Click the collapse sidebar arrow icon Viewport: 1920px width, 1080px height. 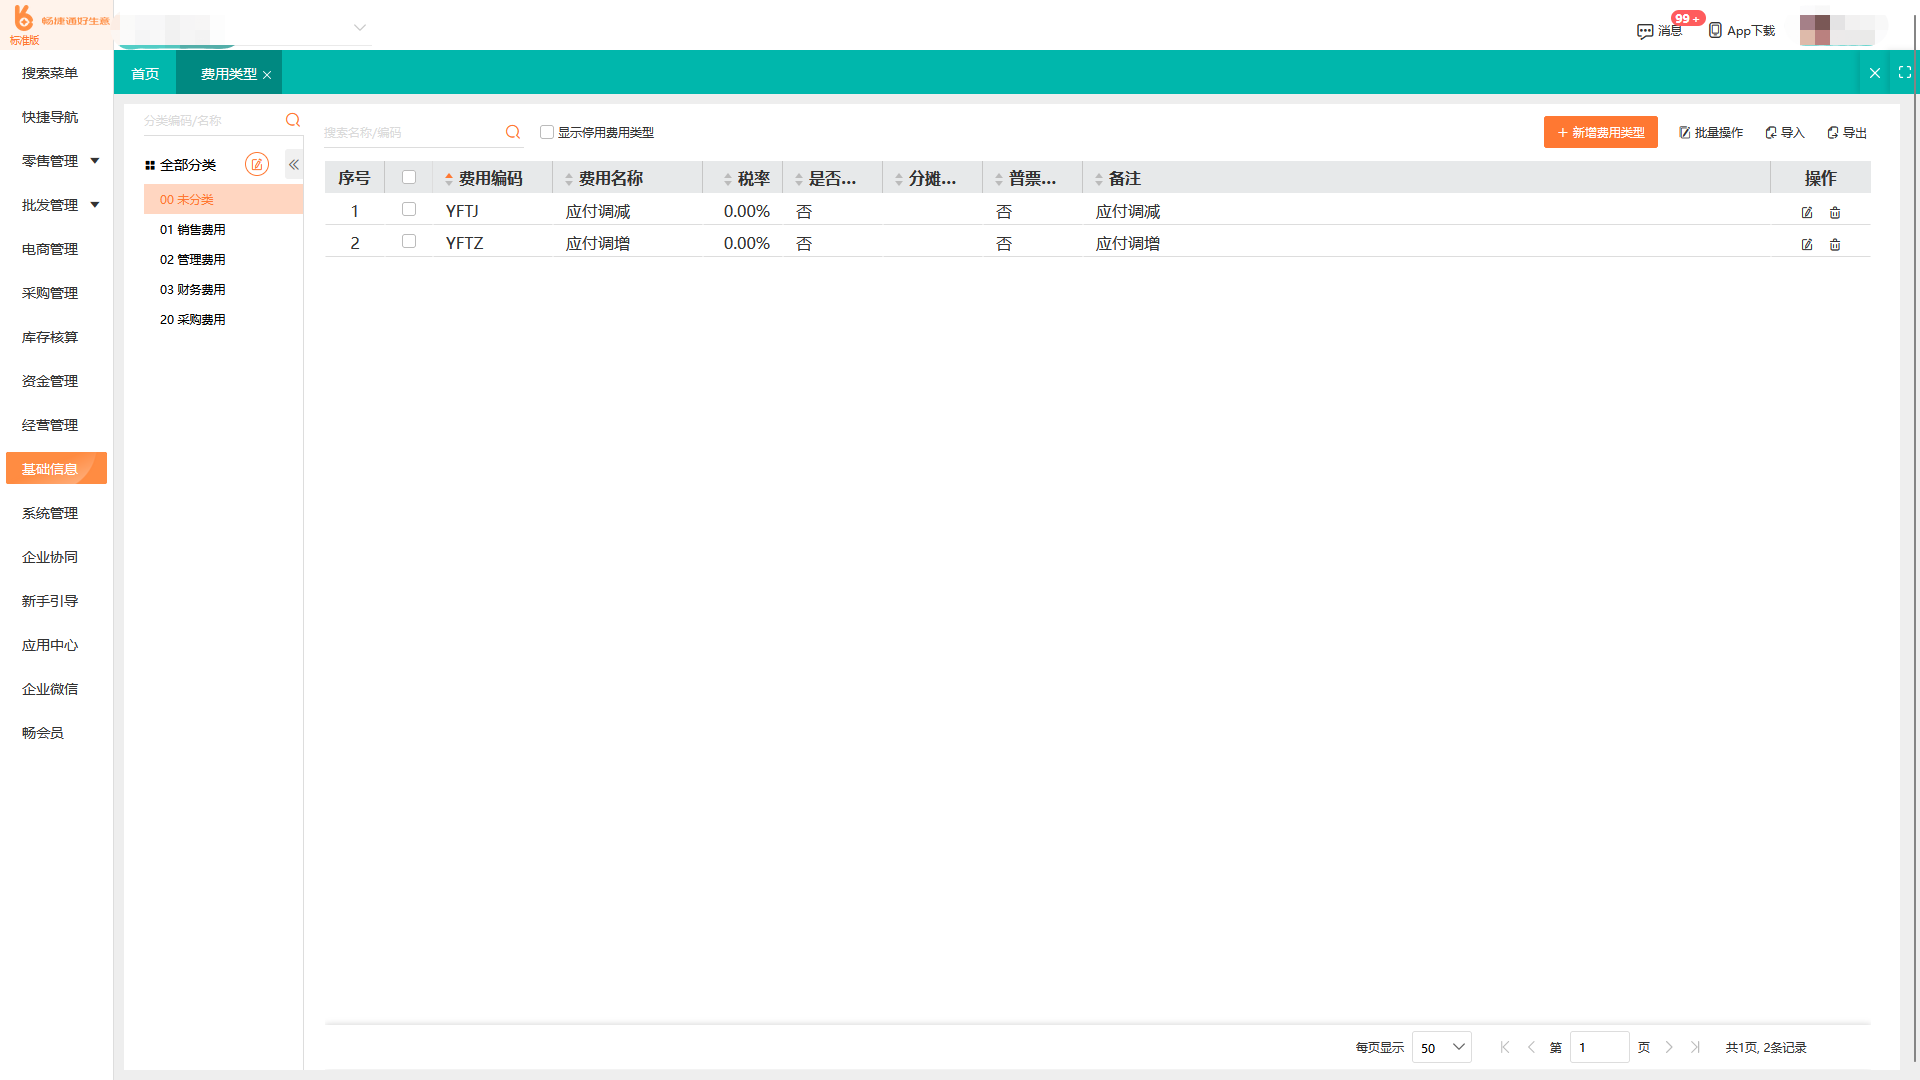coord(293,164)
